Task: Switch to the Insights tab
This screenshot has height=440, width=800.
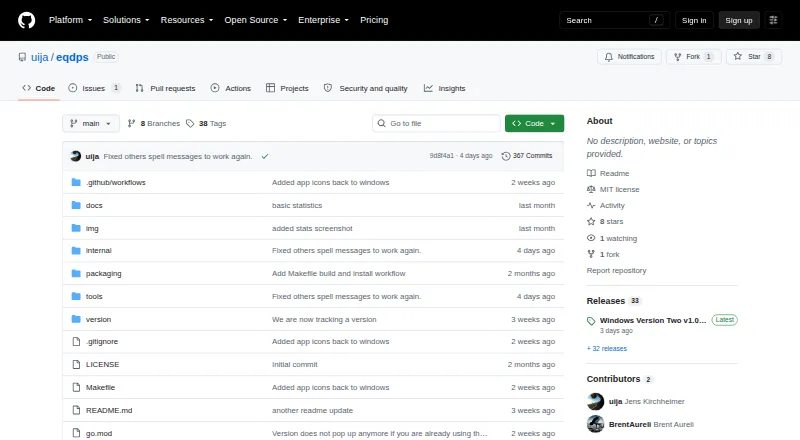Action: tap(444, 88)
